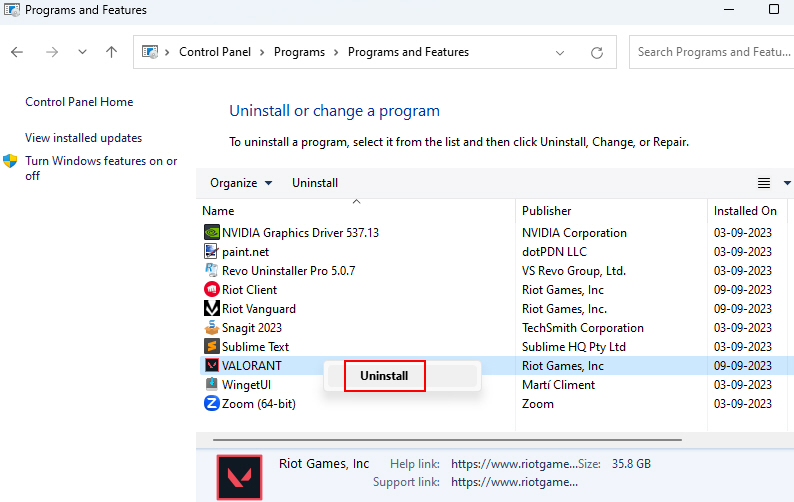Select the VALORANT program name
The height and width of the screenshot is (502, 794).
point(252,366)
